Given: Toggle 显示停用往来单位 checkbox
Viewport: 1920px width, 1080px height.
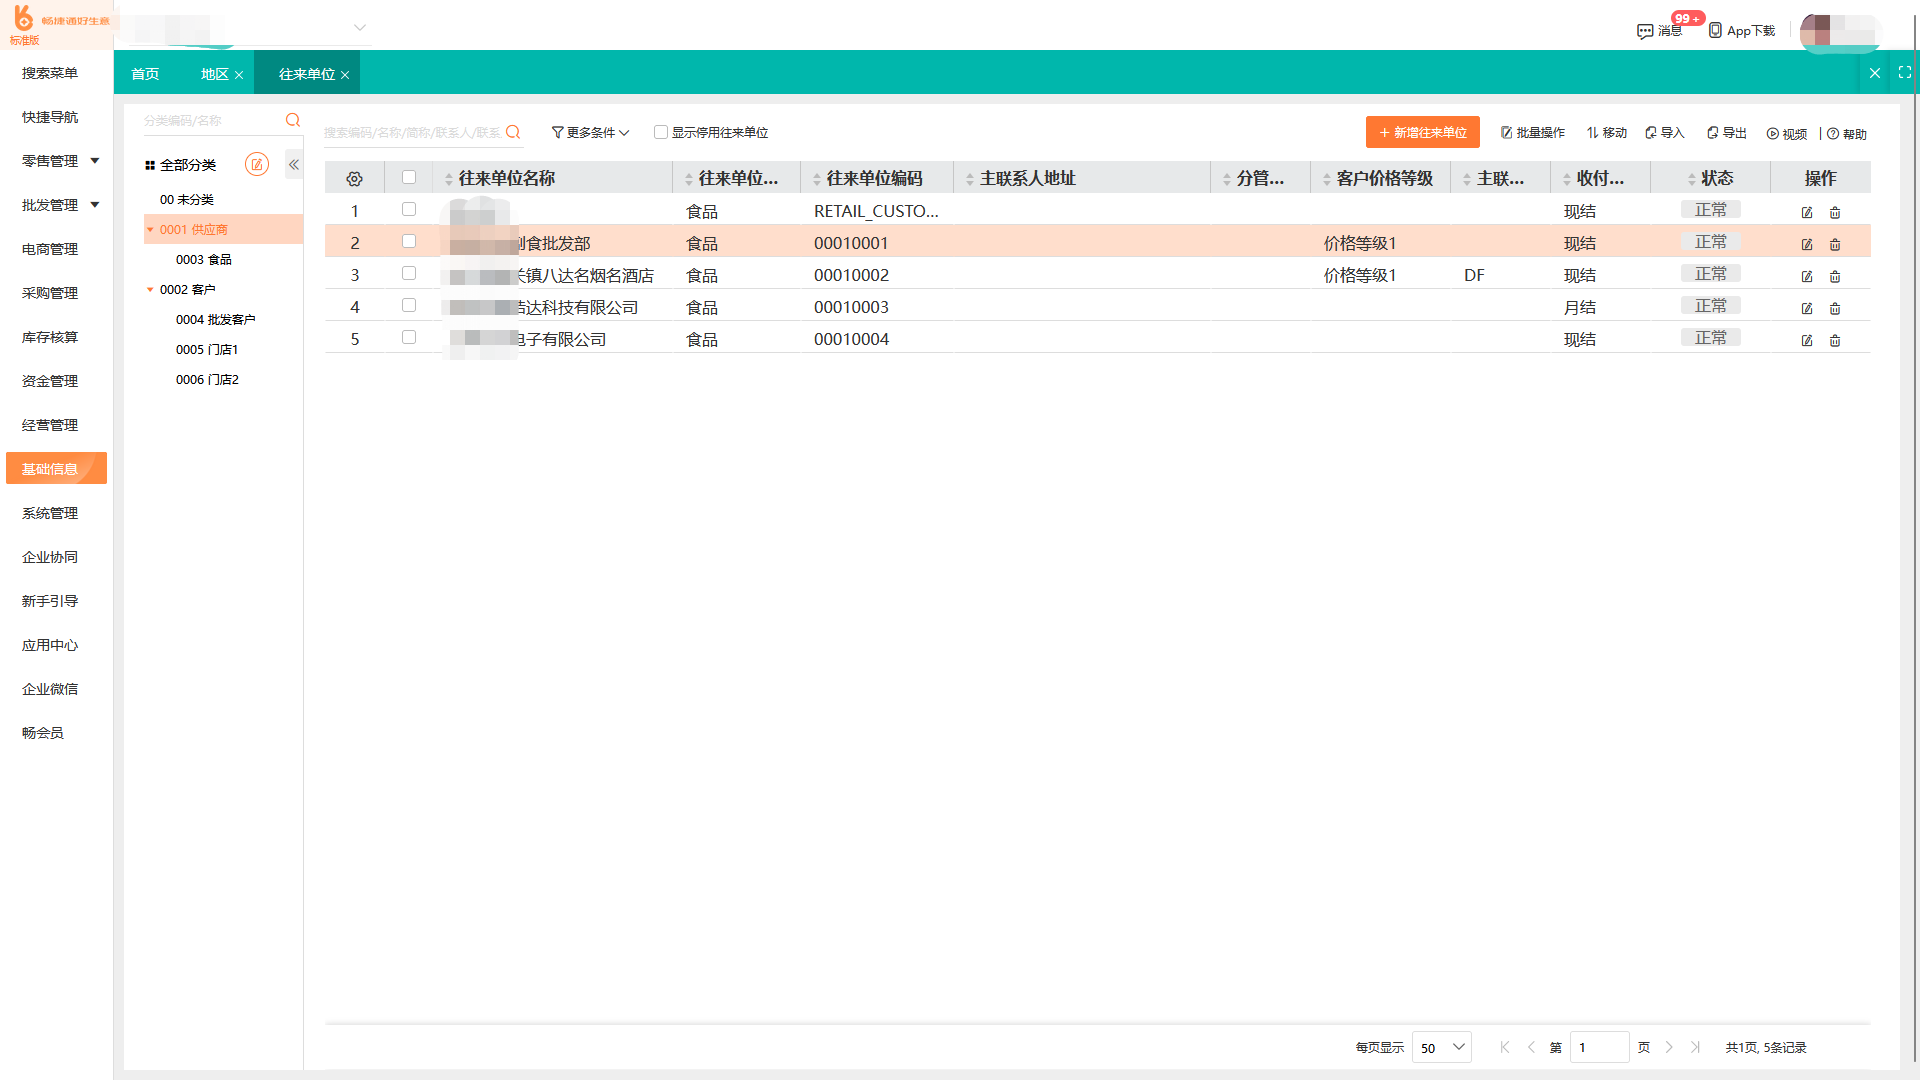Looking at the screenshot, I should pos(662,132).
